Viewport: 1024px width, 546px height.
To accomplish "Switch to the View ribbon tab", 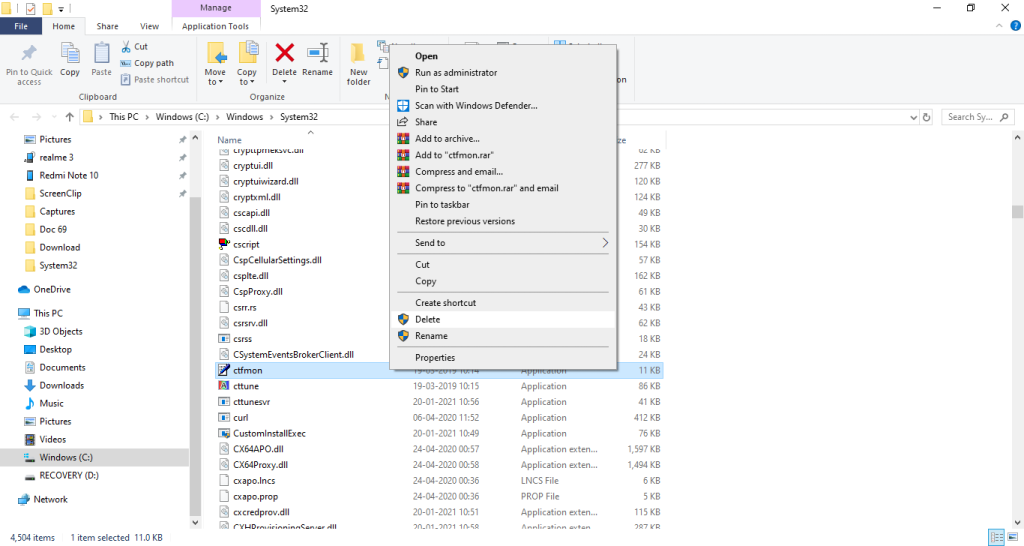I will (x=149, y=26).
